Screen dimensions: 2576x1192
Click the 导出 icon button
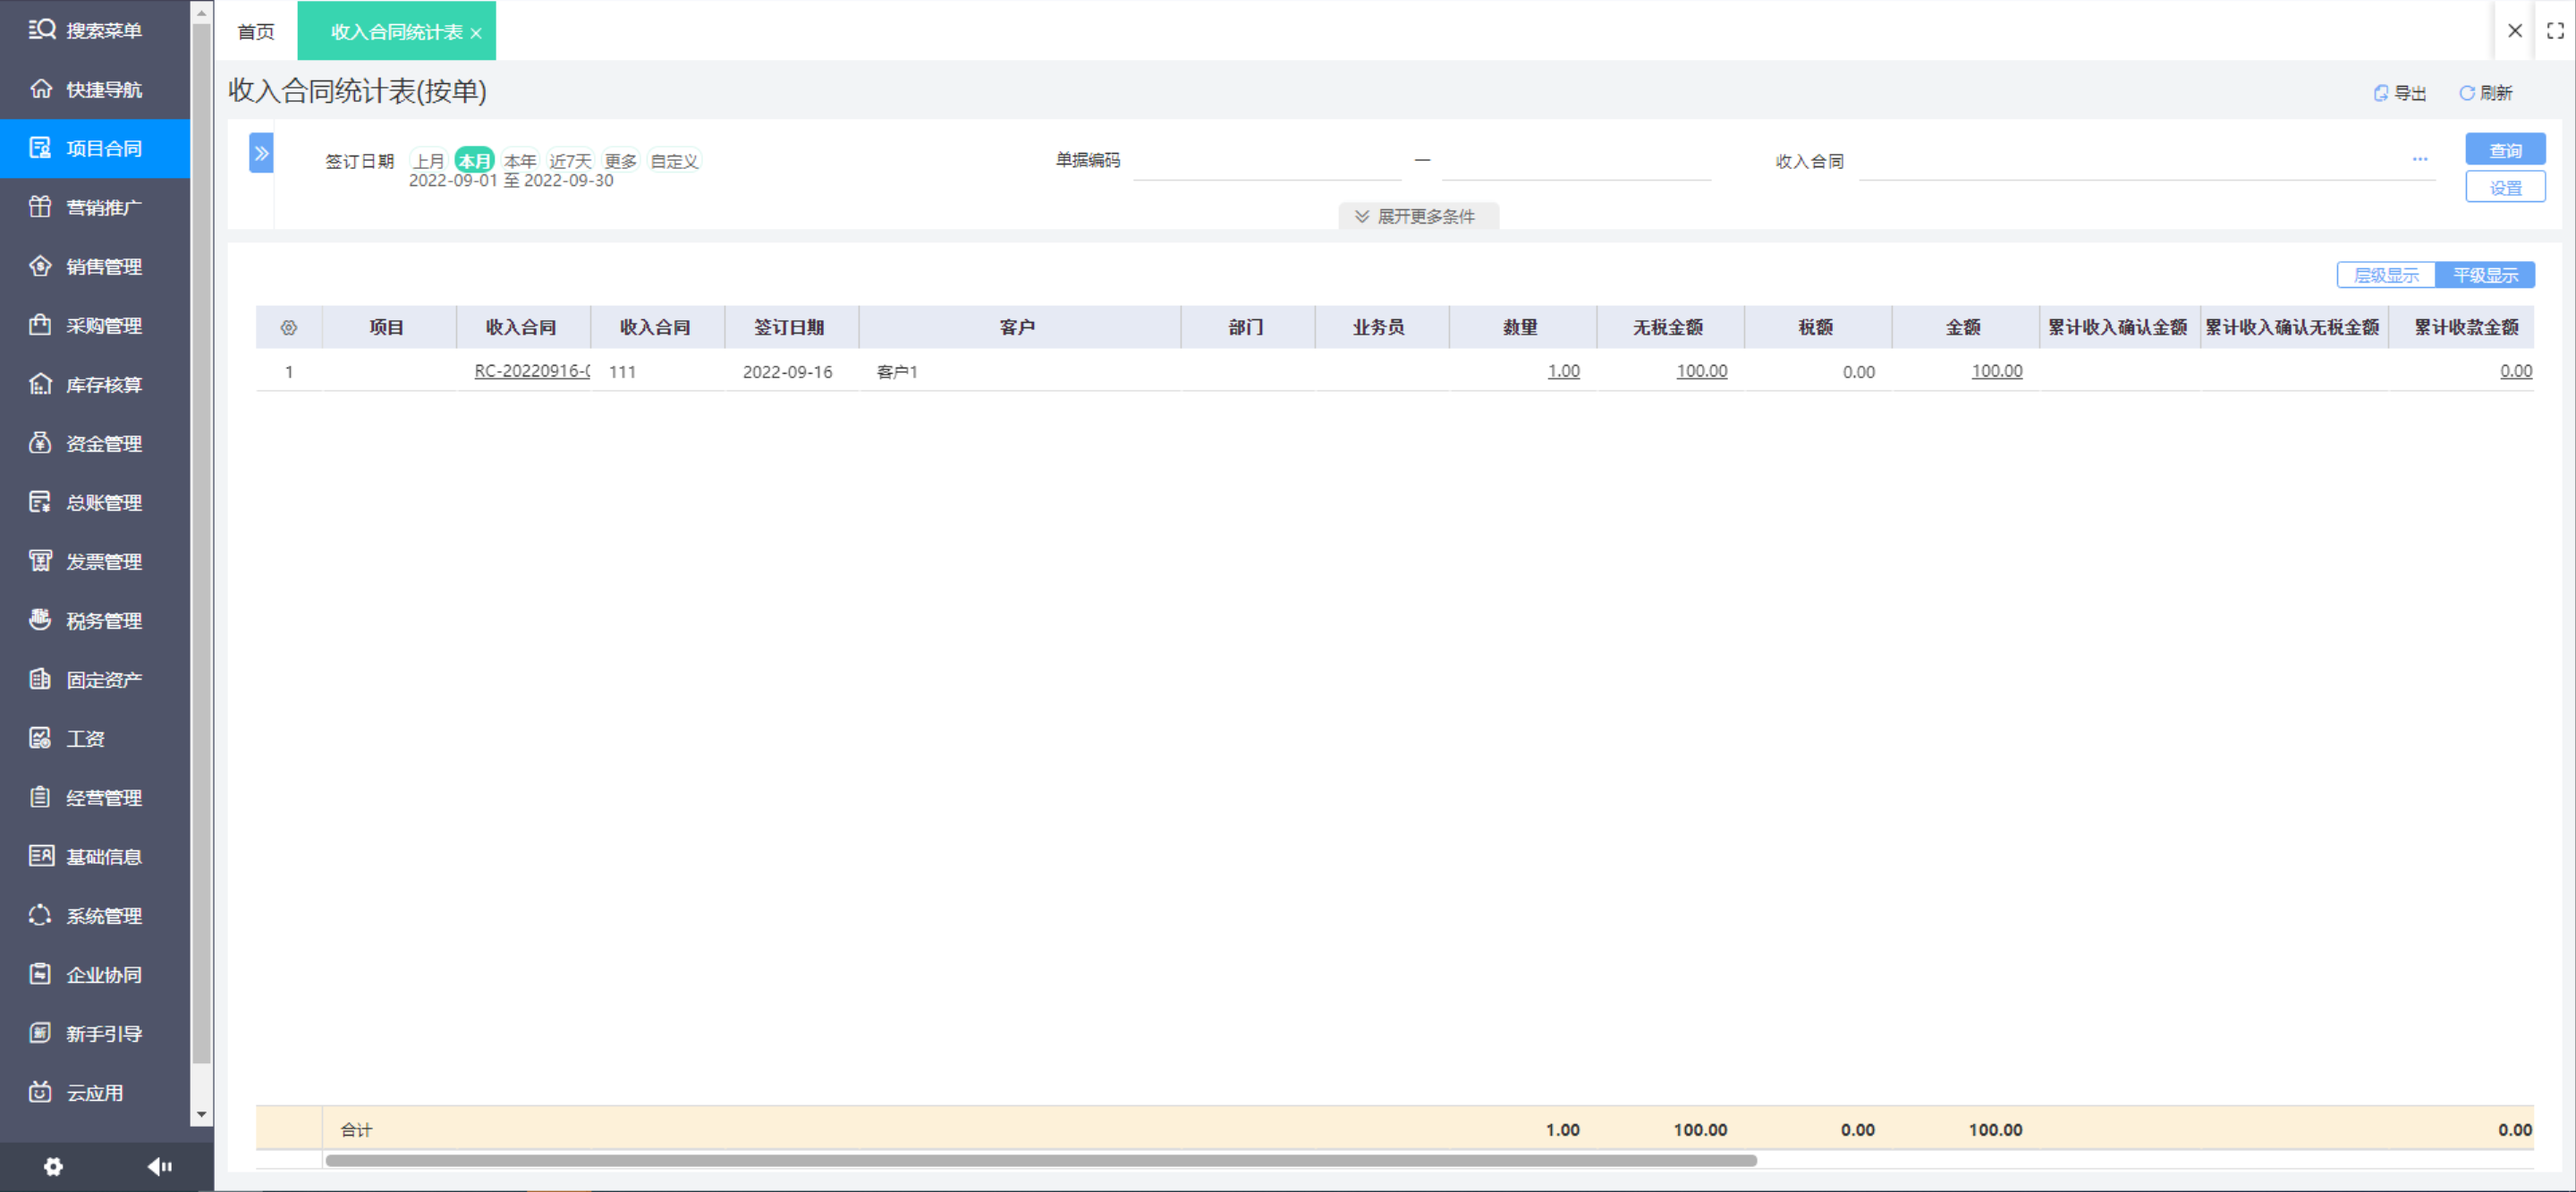(x=2380, y=92)
